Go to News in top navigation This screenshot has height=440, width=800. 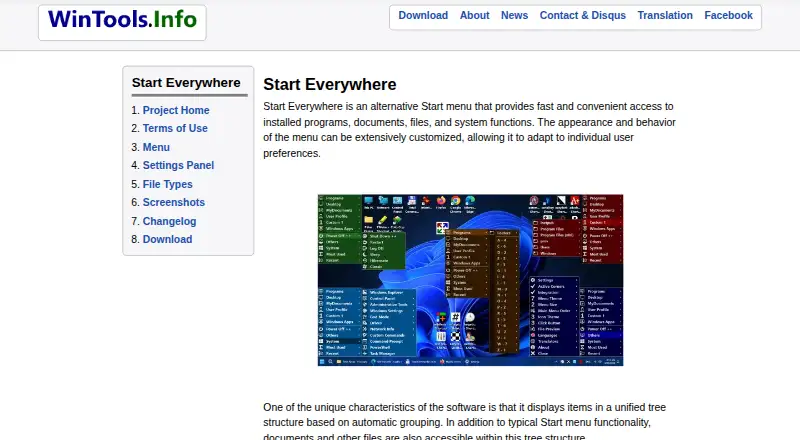click(514, 15)
